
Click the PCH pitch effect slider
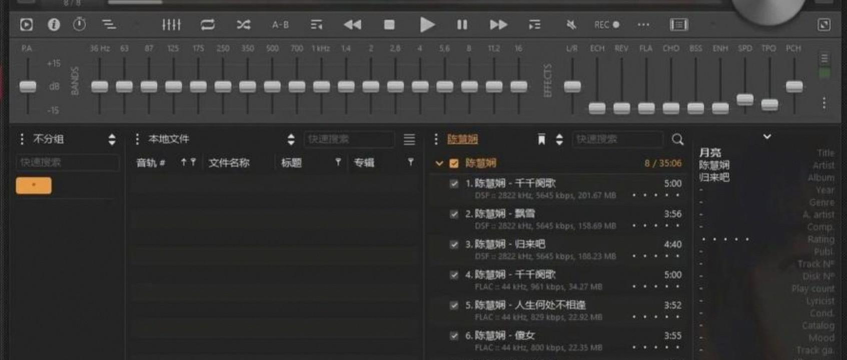point(794,86)
